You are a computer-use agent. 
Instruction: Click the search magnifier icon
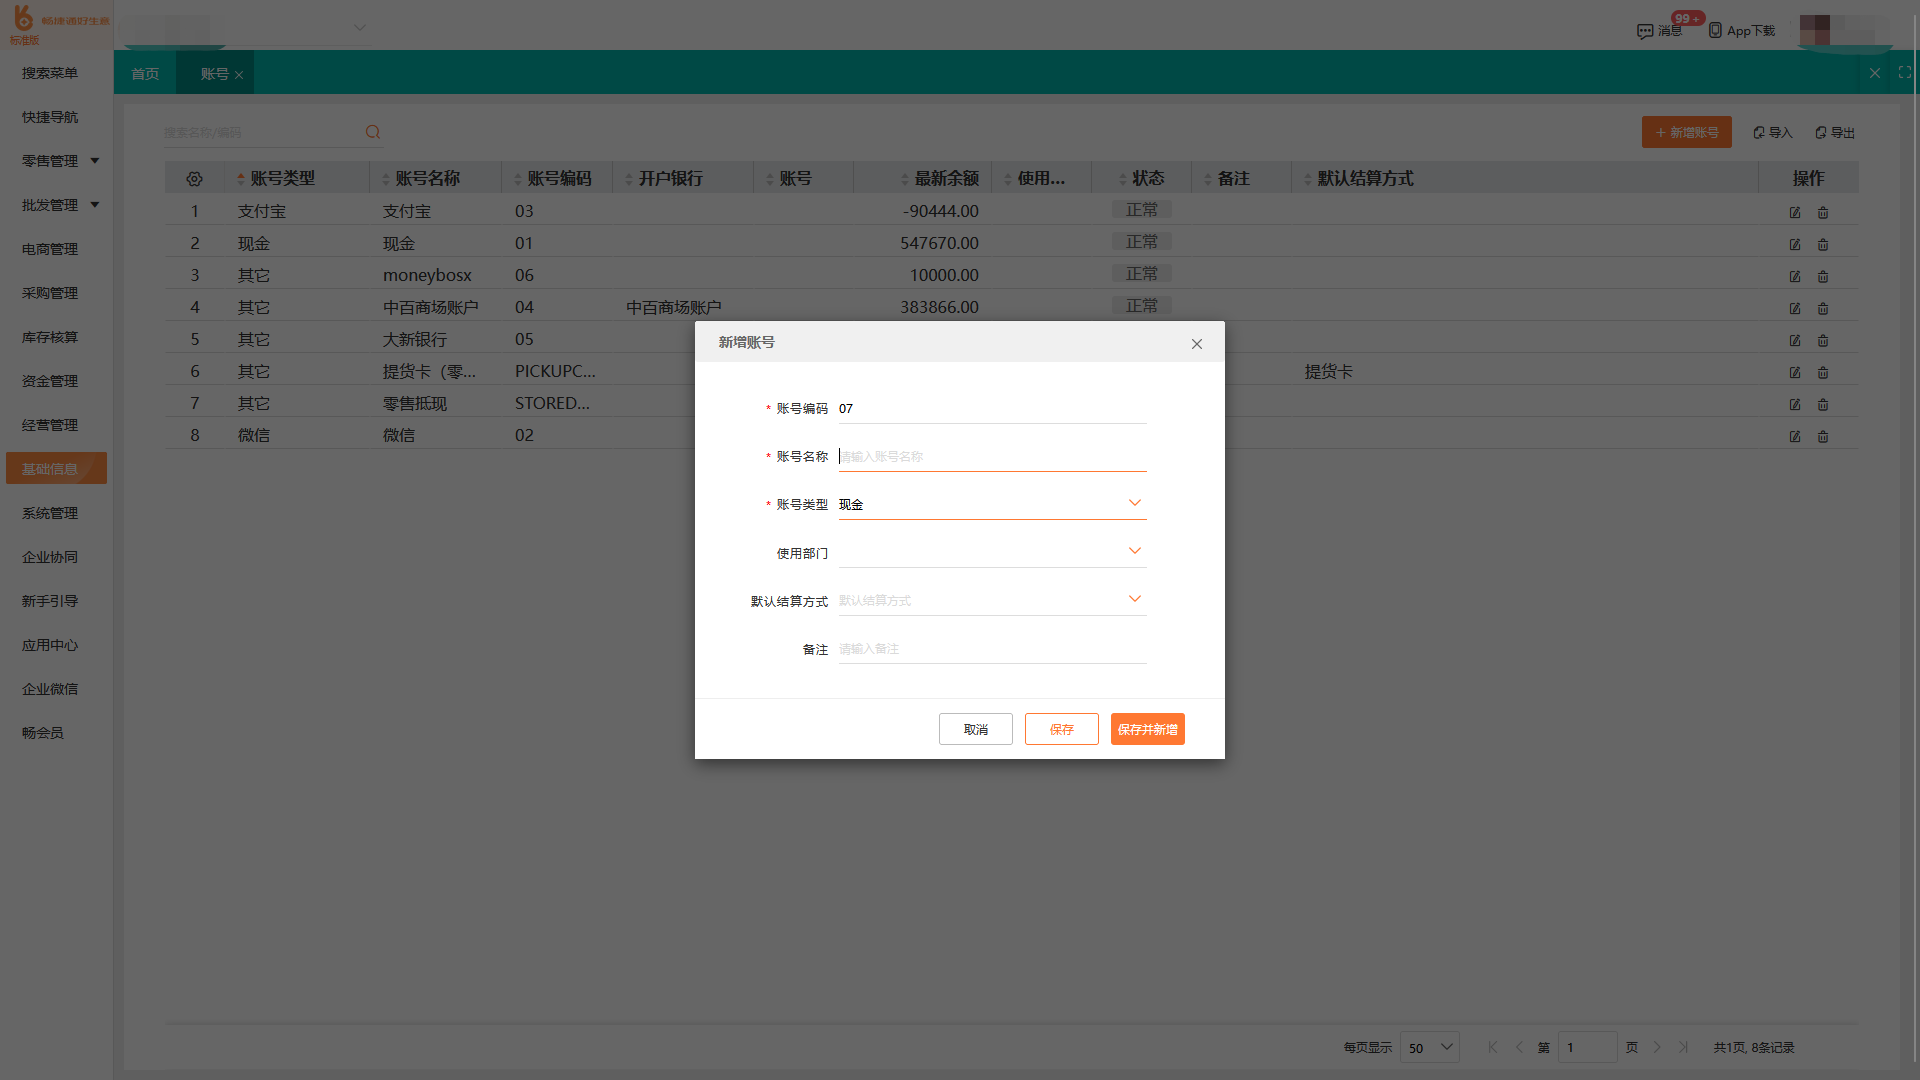click(373, 131)
